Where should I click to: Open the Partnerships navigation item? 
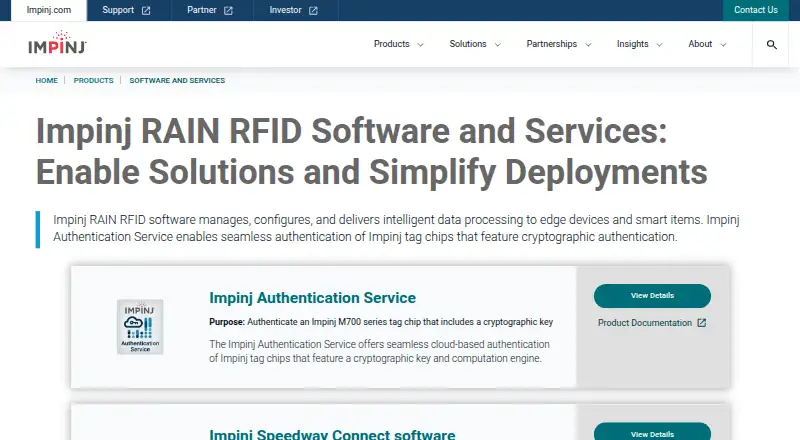552,44
